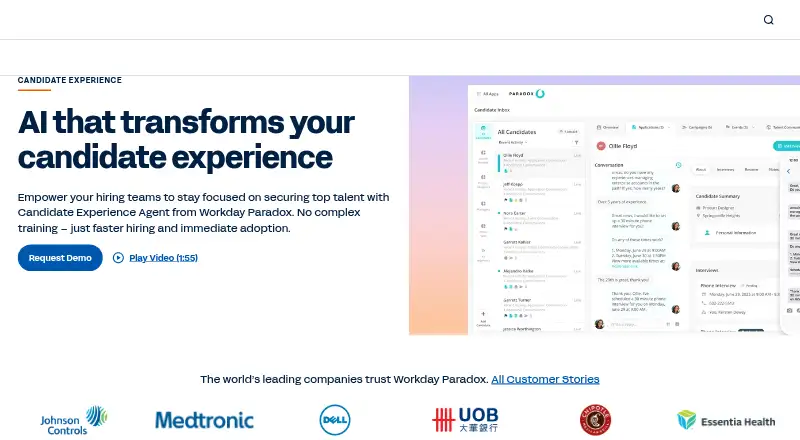Click the paragraph starting 'Empower your hiring teams'

204,212
